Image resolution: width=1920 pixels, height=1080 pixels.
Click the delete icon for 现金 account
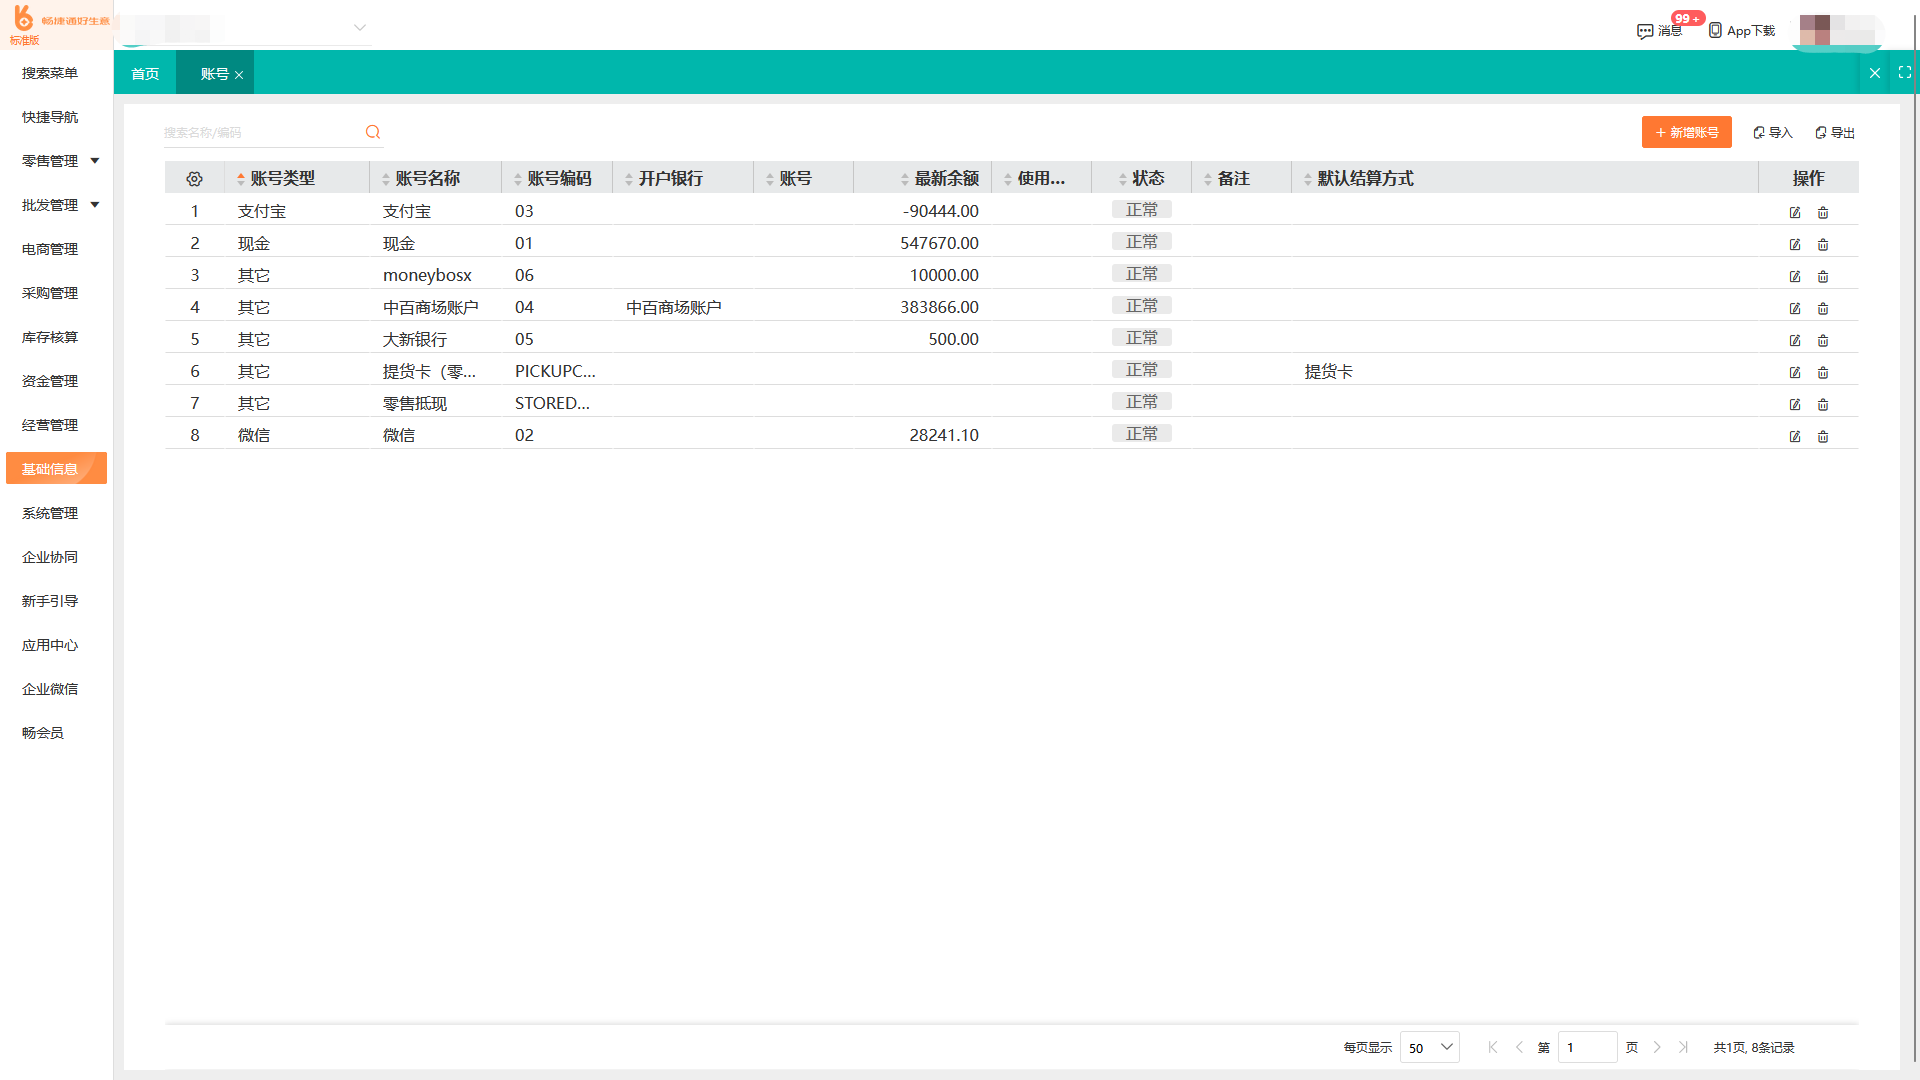tap(1824, 243)
